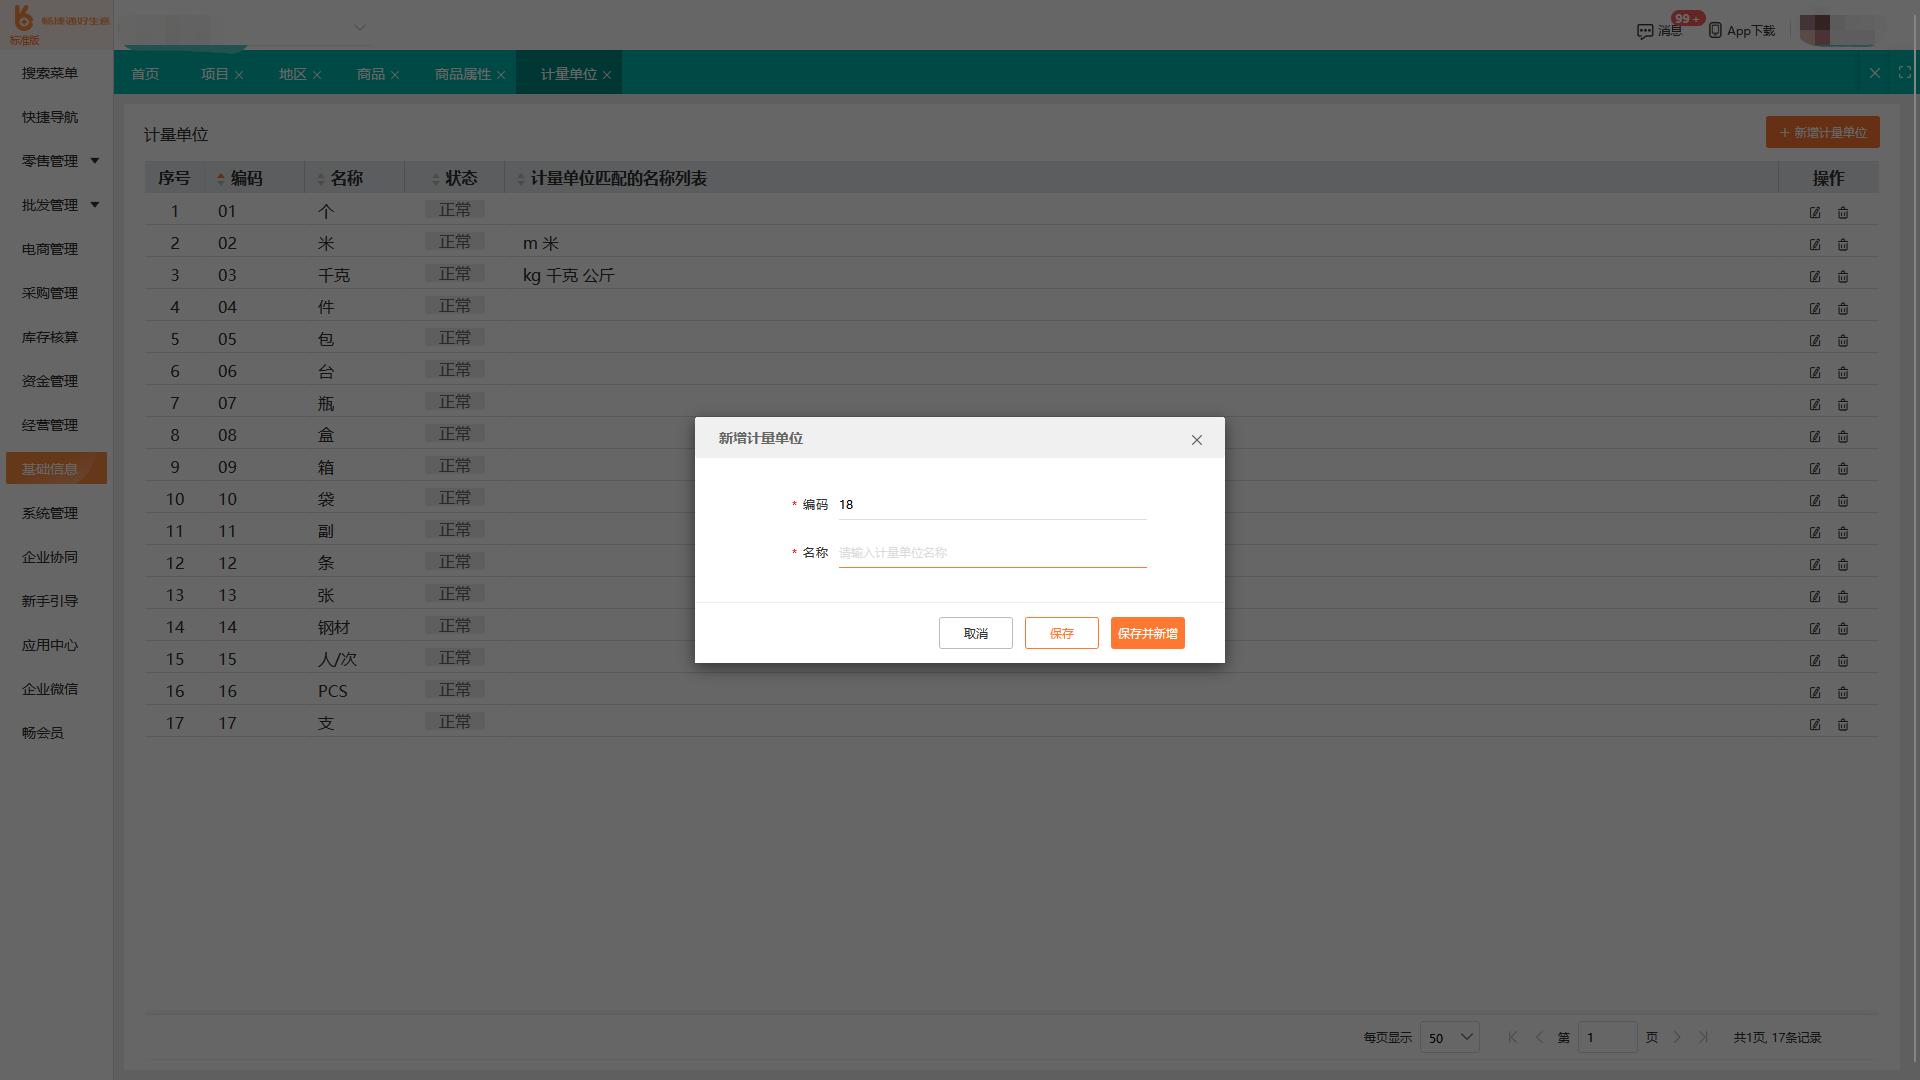Toggle 基础信息 sidebar menu item

[x=57, y=468]
